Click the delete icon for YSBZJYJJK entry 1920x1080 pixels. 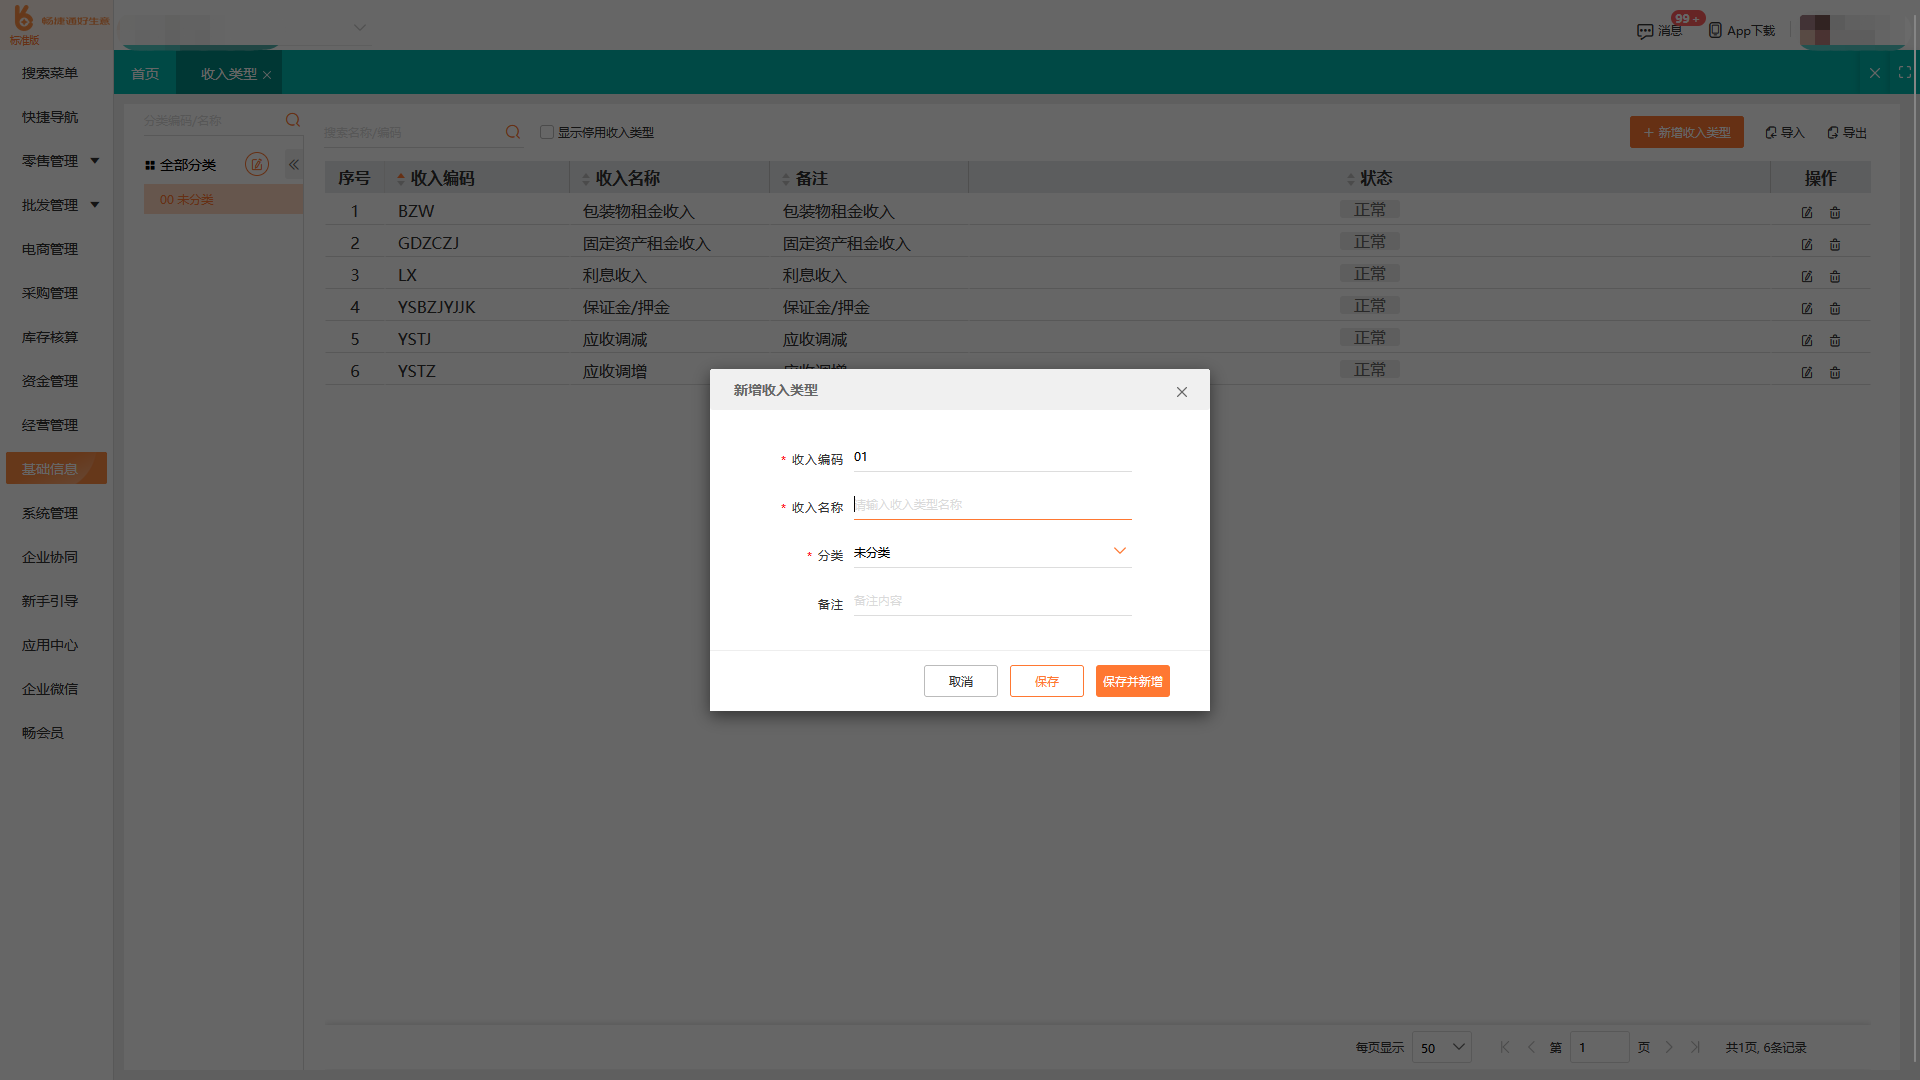(1836, 307)
